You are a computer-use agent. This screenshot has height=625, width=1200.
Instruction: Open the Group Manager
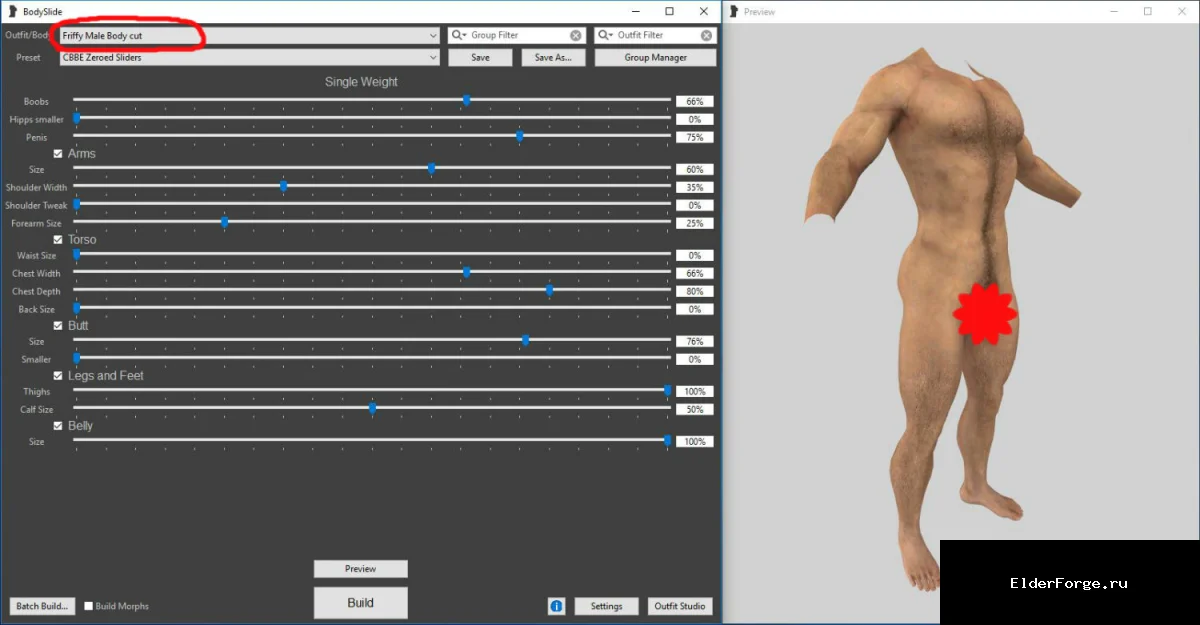(x=655, y=58)
